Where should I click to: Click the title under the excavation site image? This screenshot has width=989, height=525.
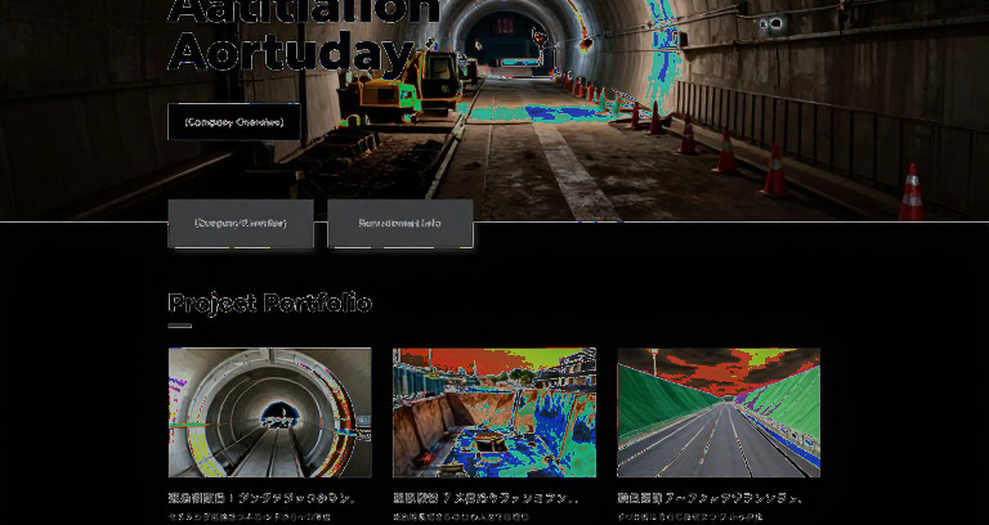coord(485,498)
